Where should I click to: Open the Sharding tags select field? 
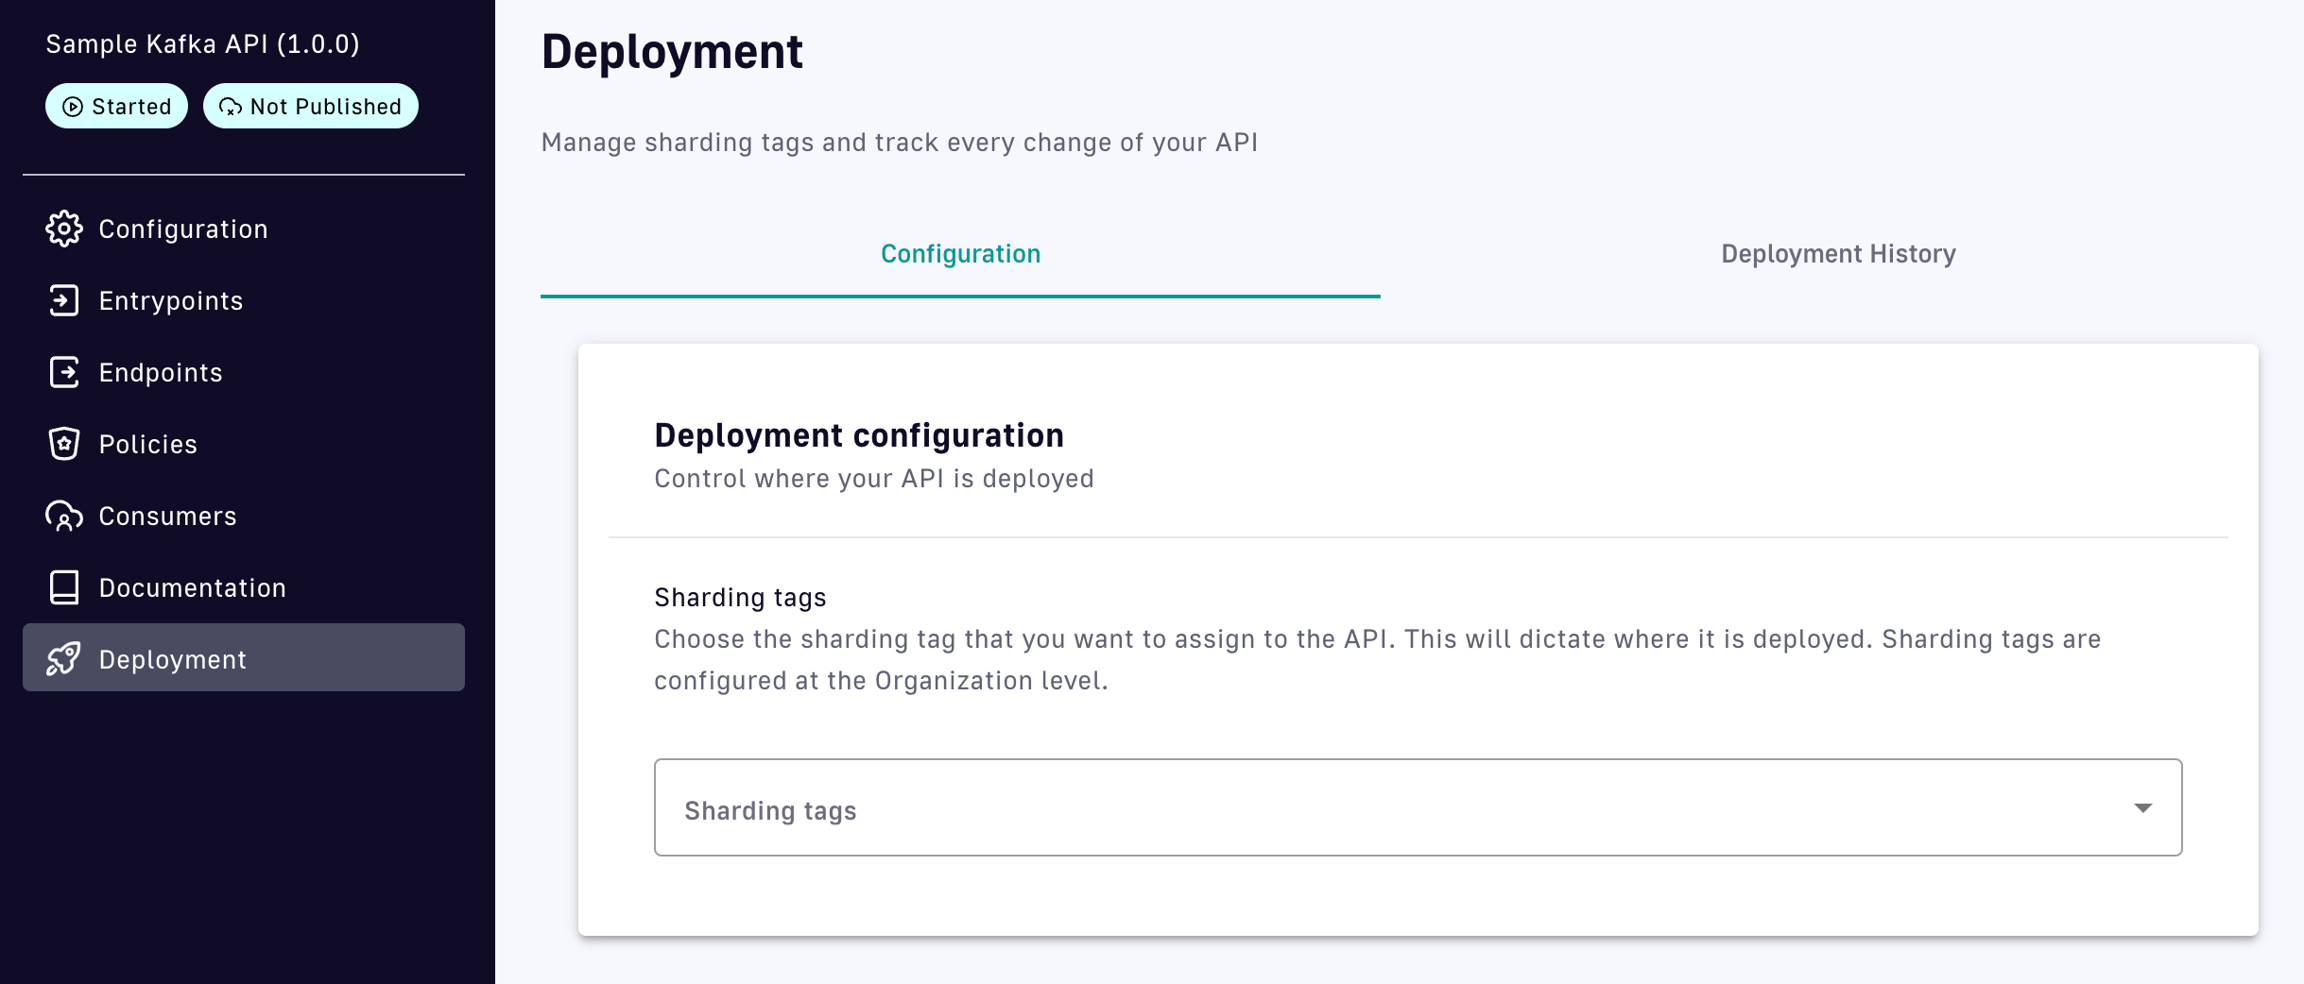click(1400, 808)
